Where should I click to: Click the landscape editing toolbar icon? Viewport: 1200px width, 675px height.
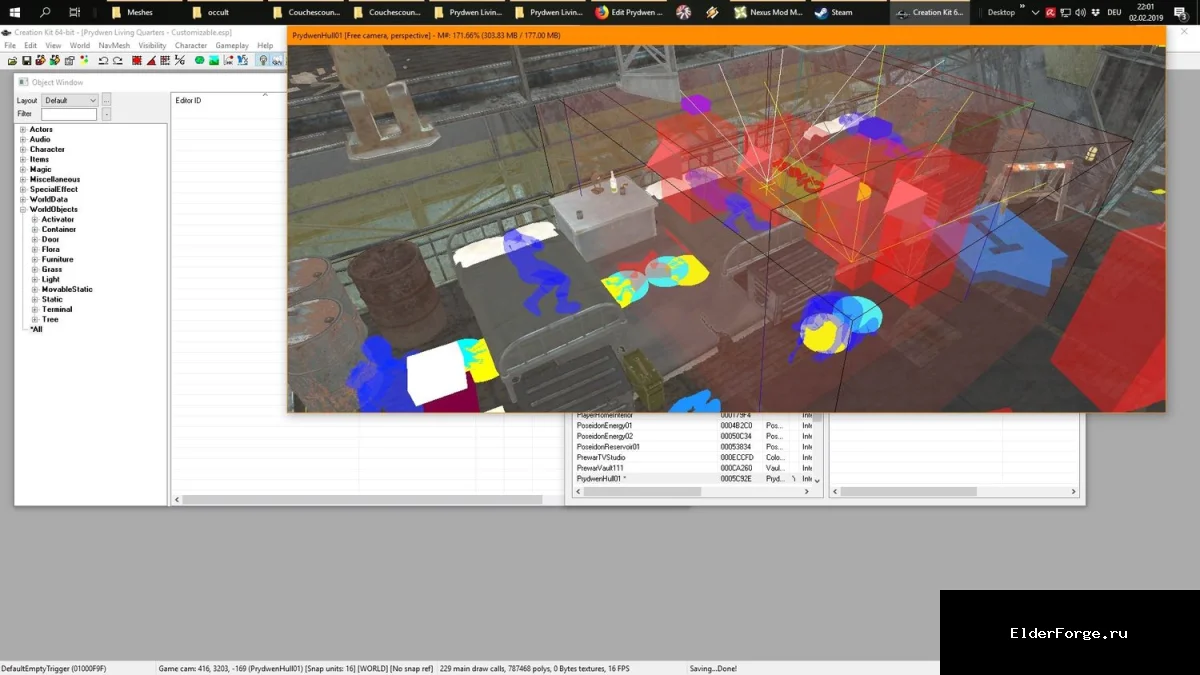click(x=214, y=61)
